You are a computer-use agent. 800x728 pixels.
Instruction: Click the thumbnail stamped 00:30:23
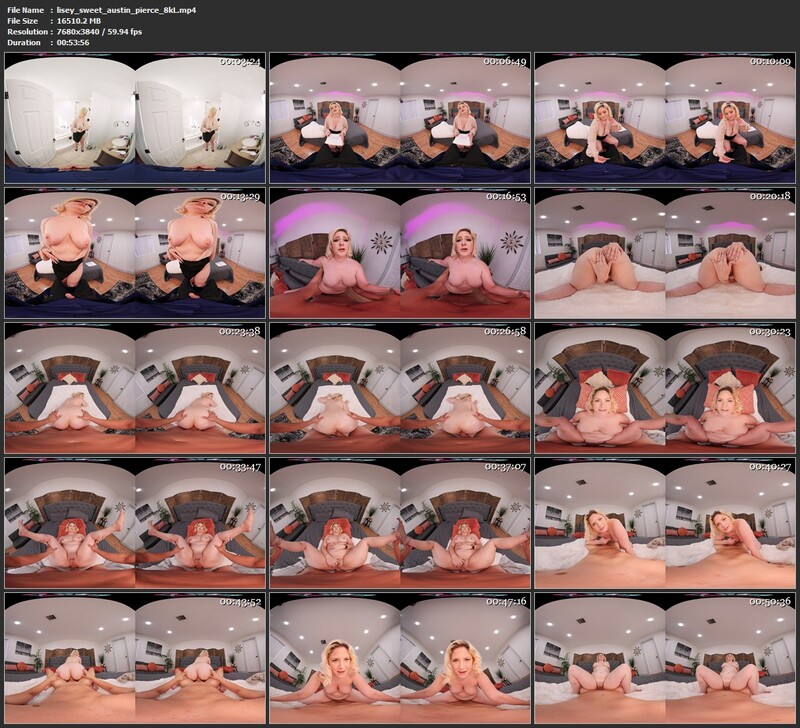665,387
